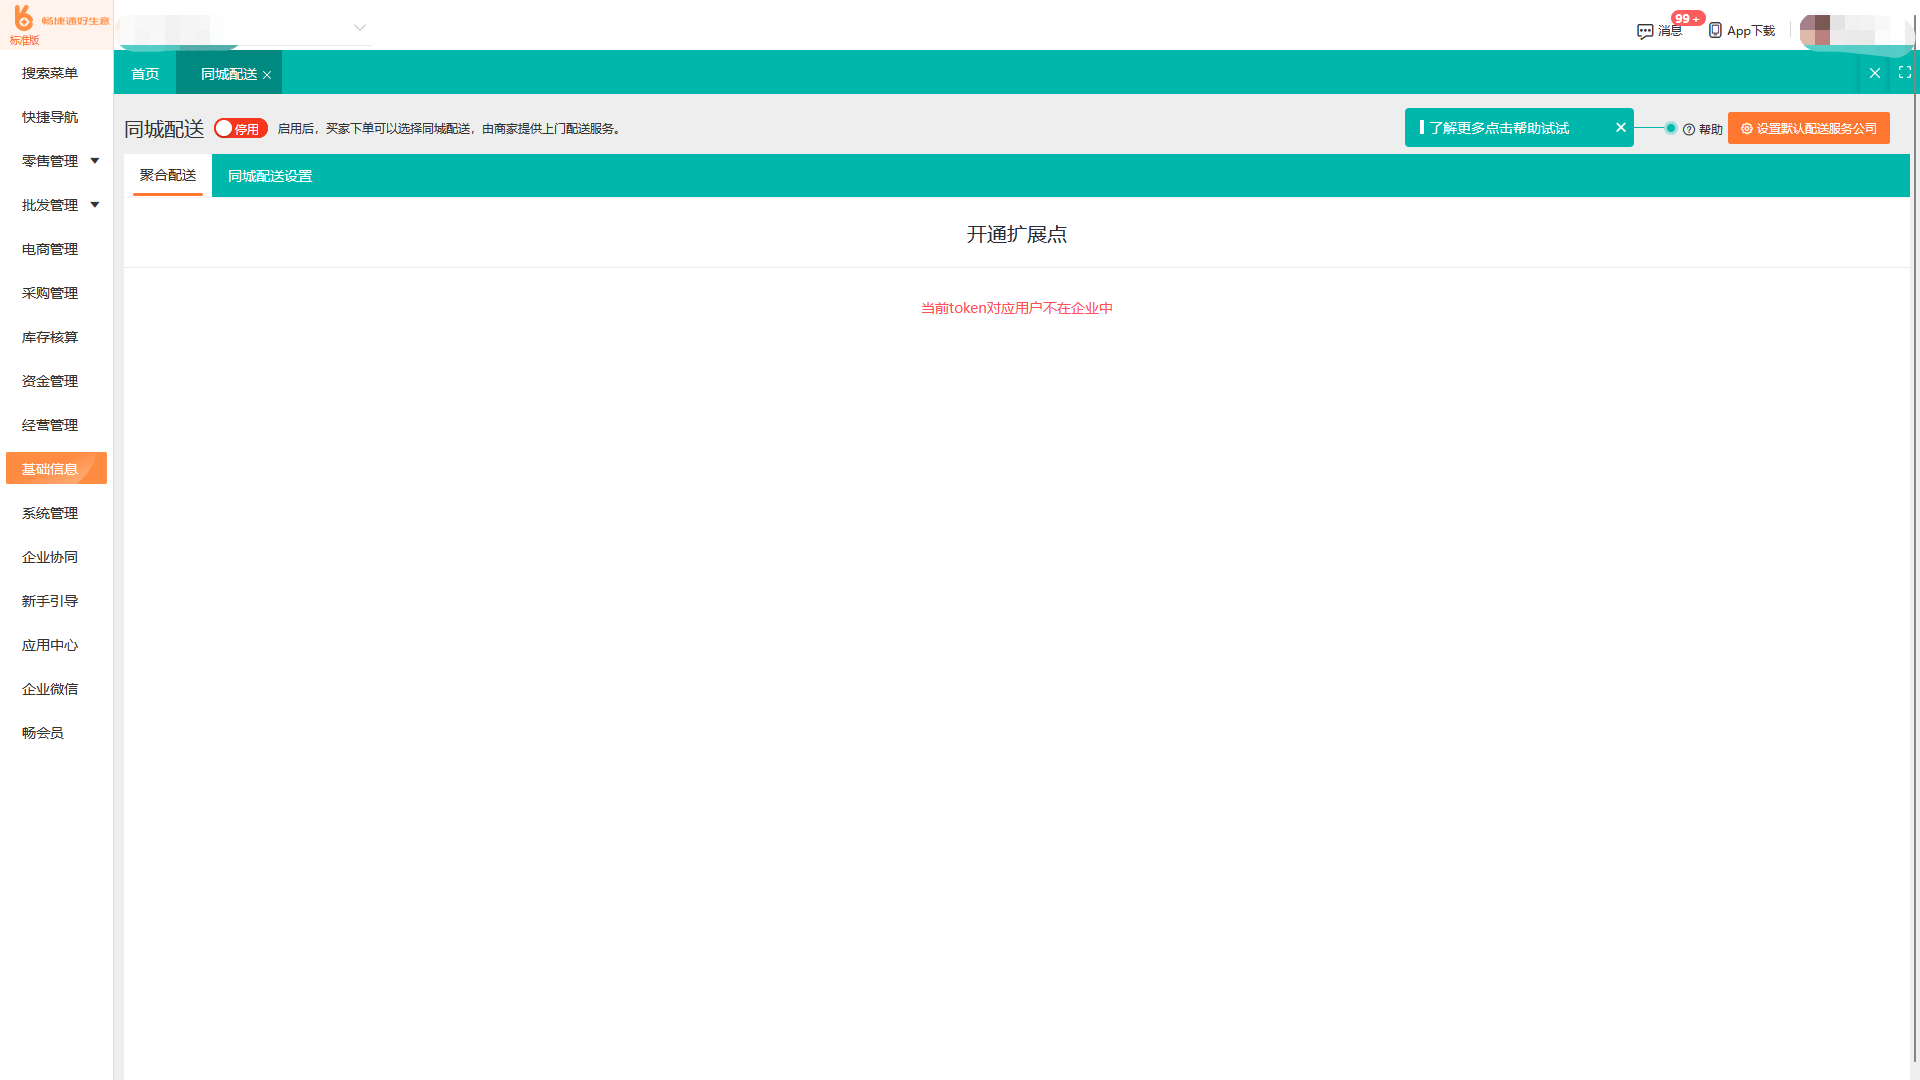1920x1080 pixels.
Task: Close the 同城配送 tab with X
Action: click(x=266, y=74)
